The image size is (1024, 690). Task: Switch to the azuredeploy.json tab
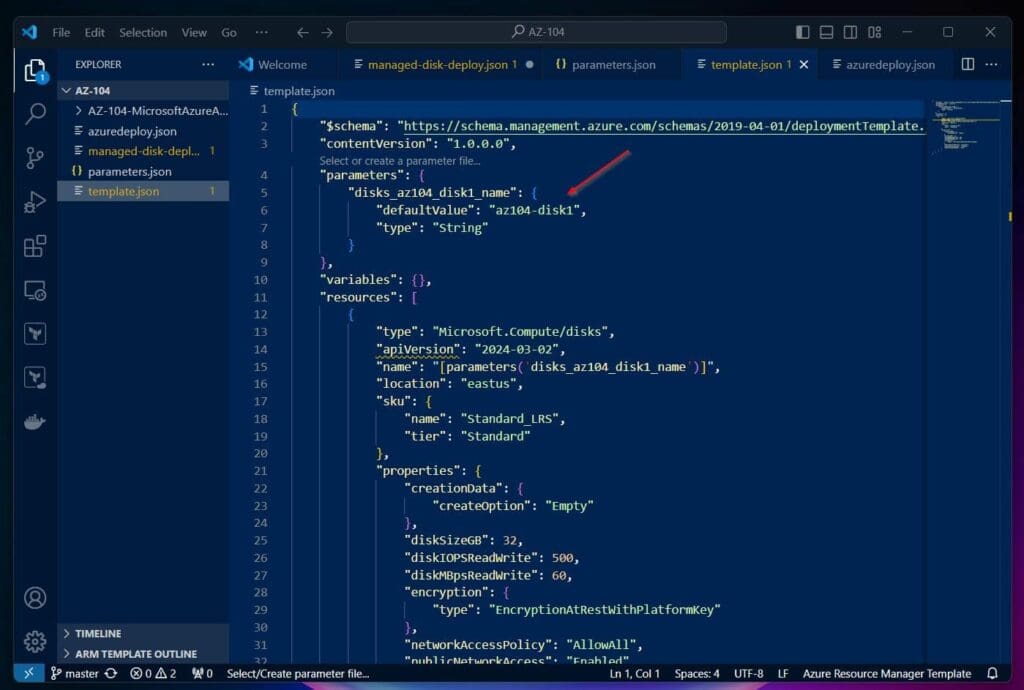pos(884,65)
